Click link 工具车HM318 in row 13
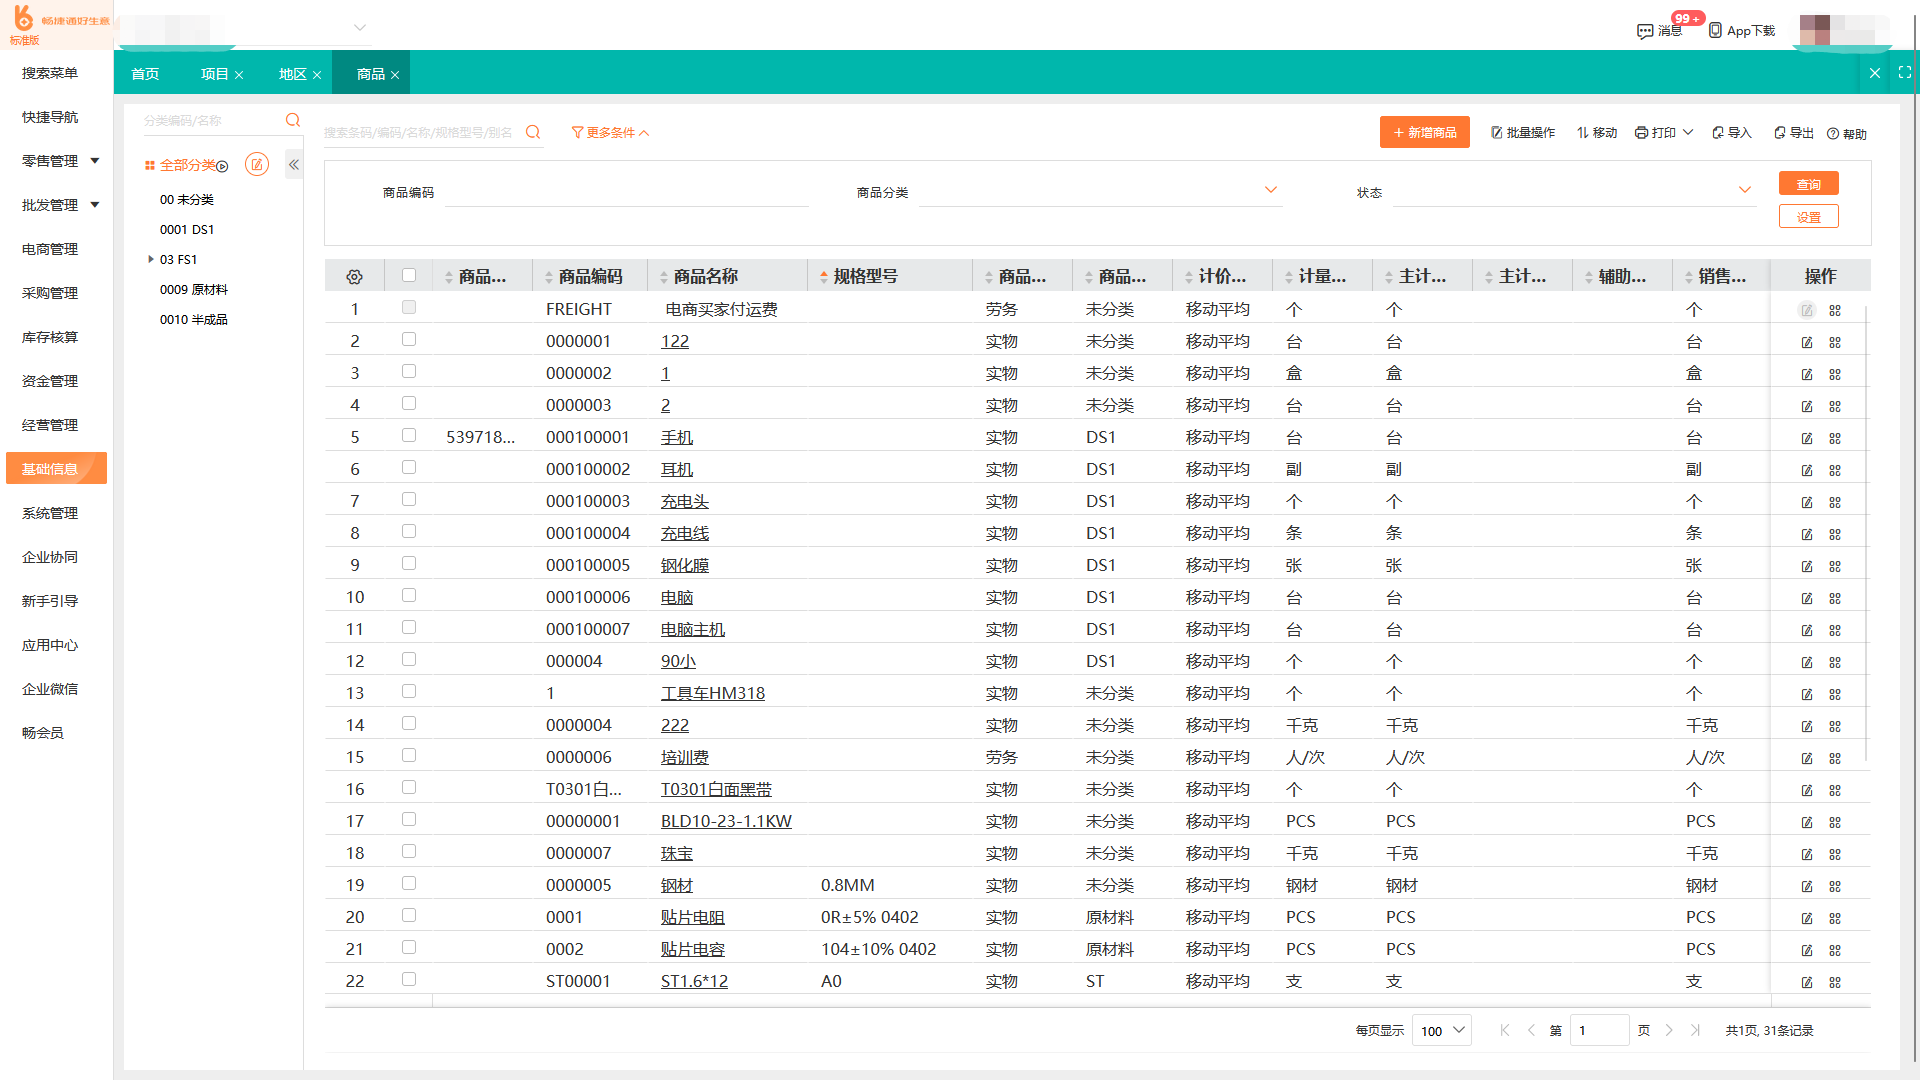The image size is (1920, 1080). pos(712,692)
